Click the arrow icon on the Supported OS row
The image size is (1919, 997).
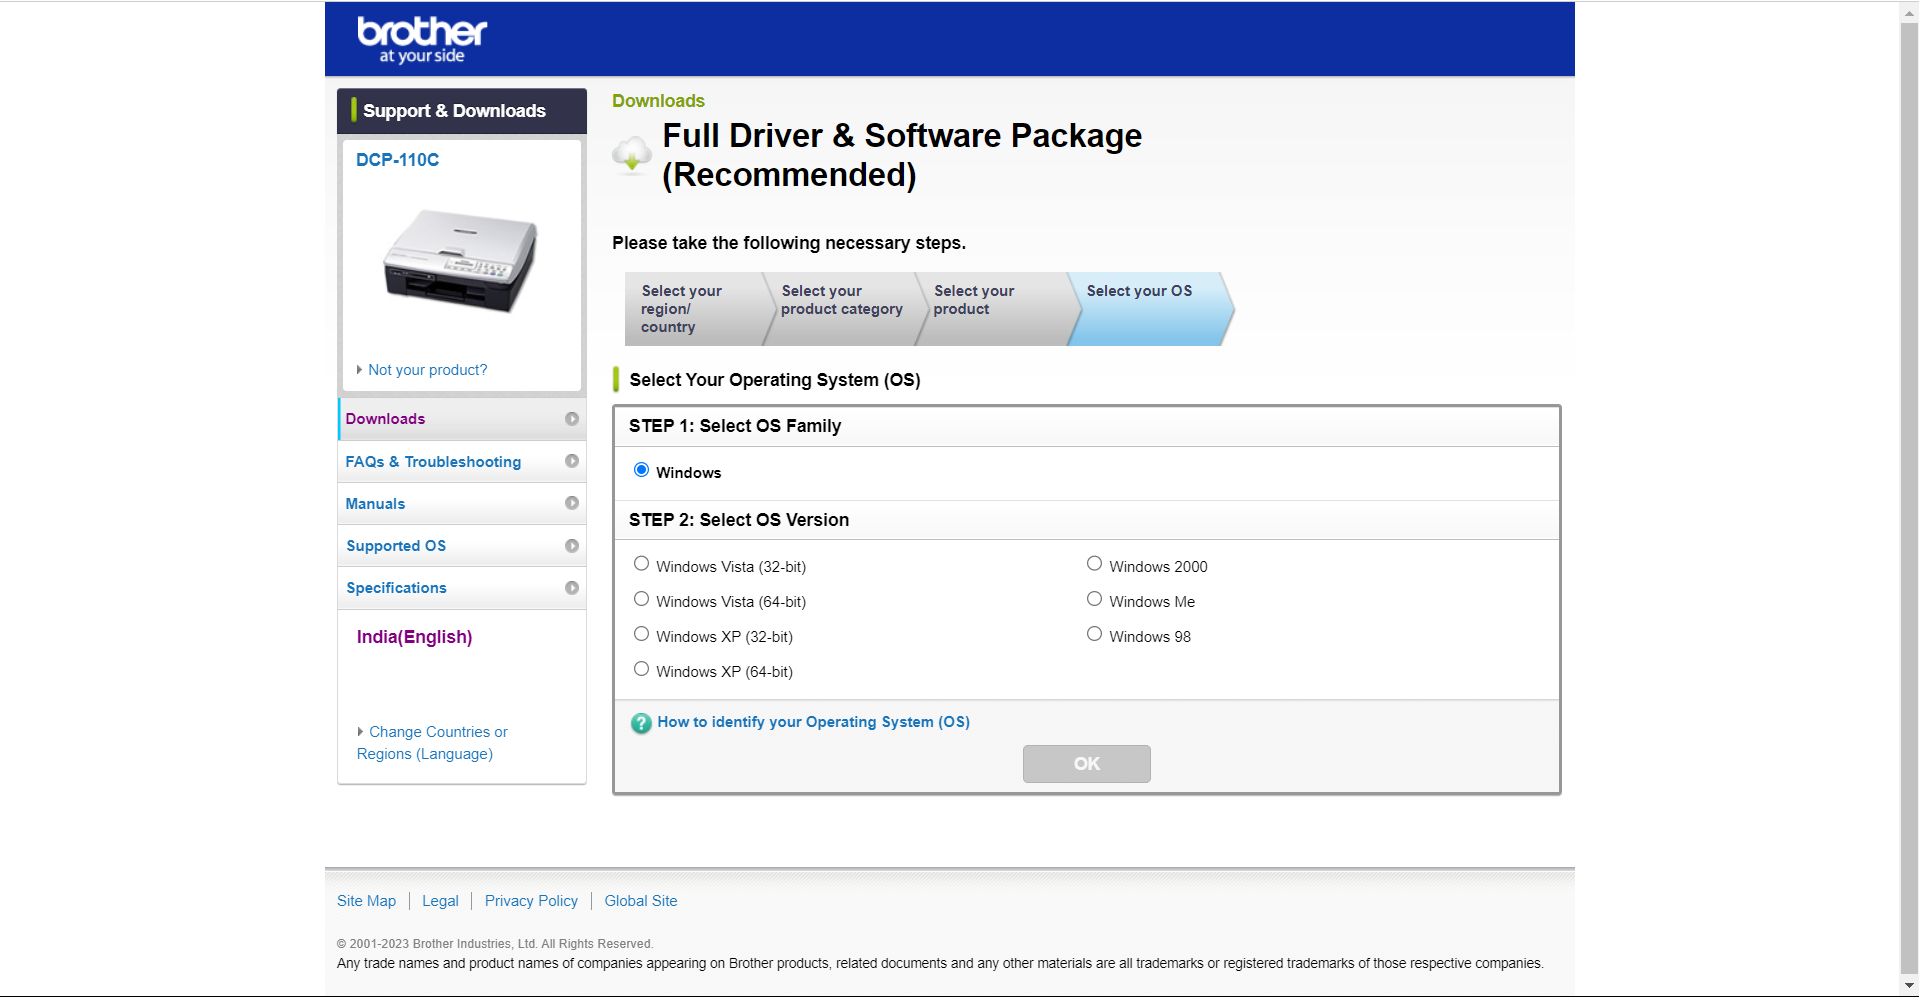pyautogui.click(x=572, y=545)
